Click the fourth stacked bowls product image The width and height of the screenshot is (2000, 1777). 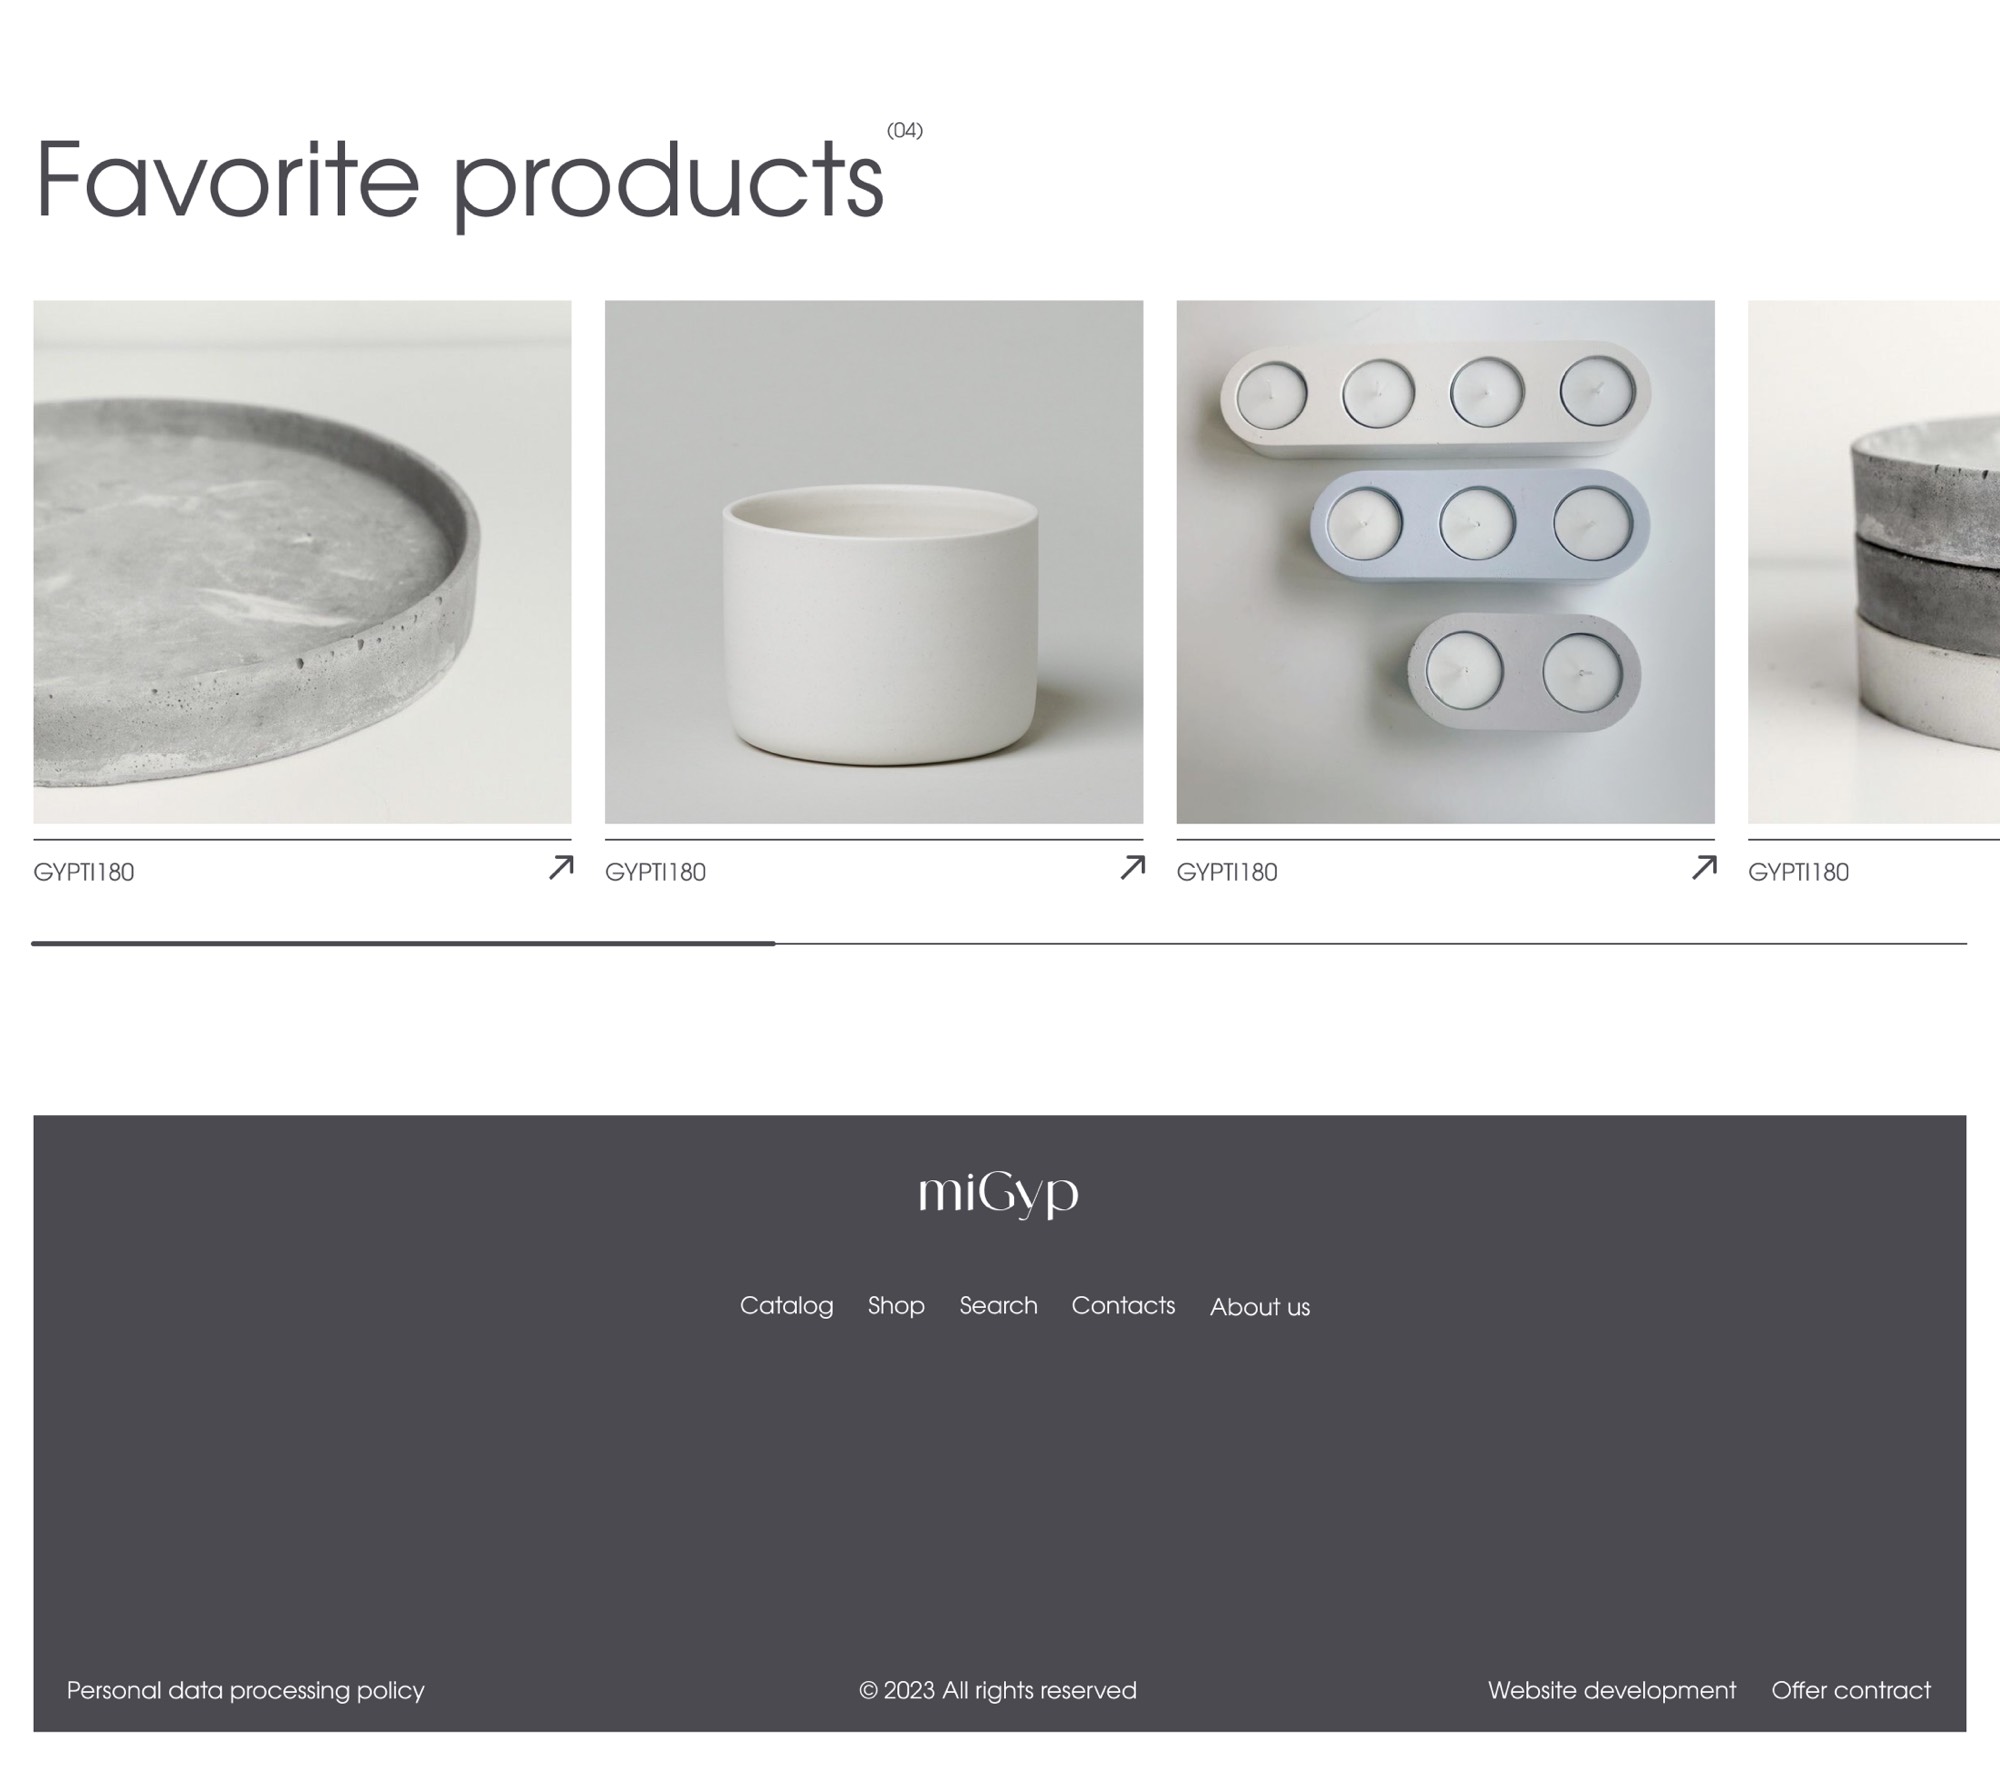(1873, 561)
